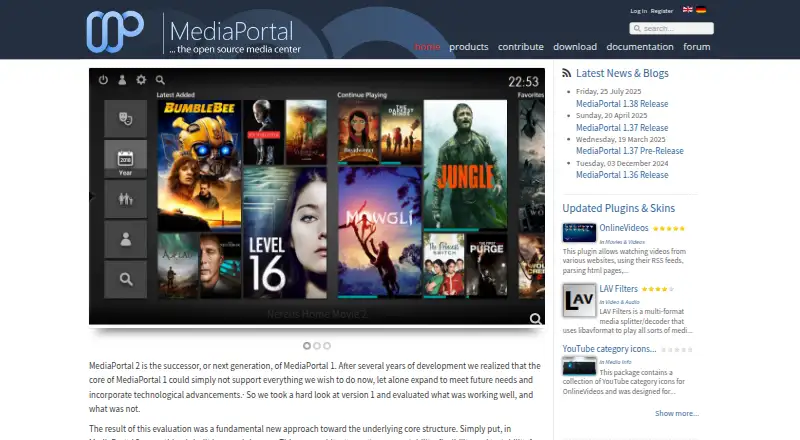800x440 pixels.
Task: Click the In Movies & Videos category link
Action: coord(622,242)
